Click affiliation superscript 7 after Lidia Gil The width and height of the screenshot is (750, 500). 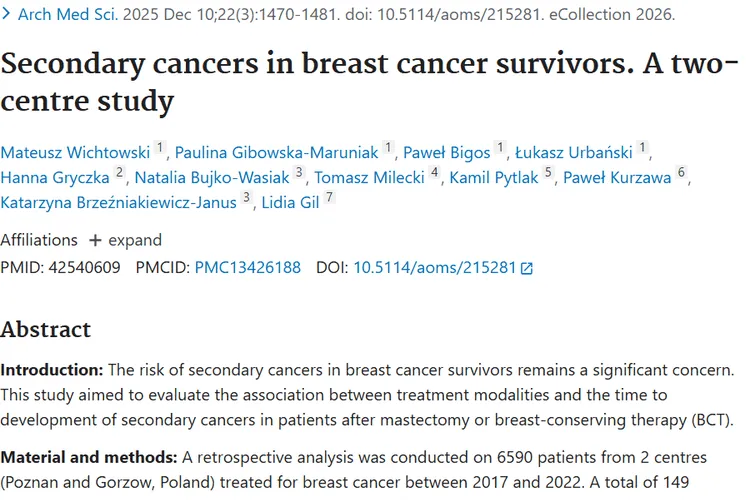click(x=329, y=197)
